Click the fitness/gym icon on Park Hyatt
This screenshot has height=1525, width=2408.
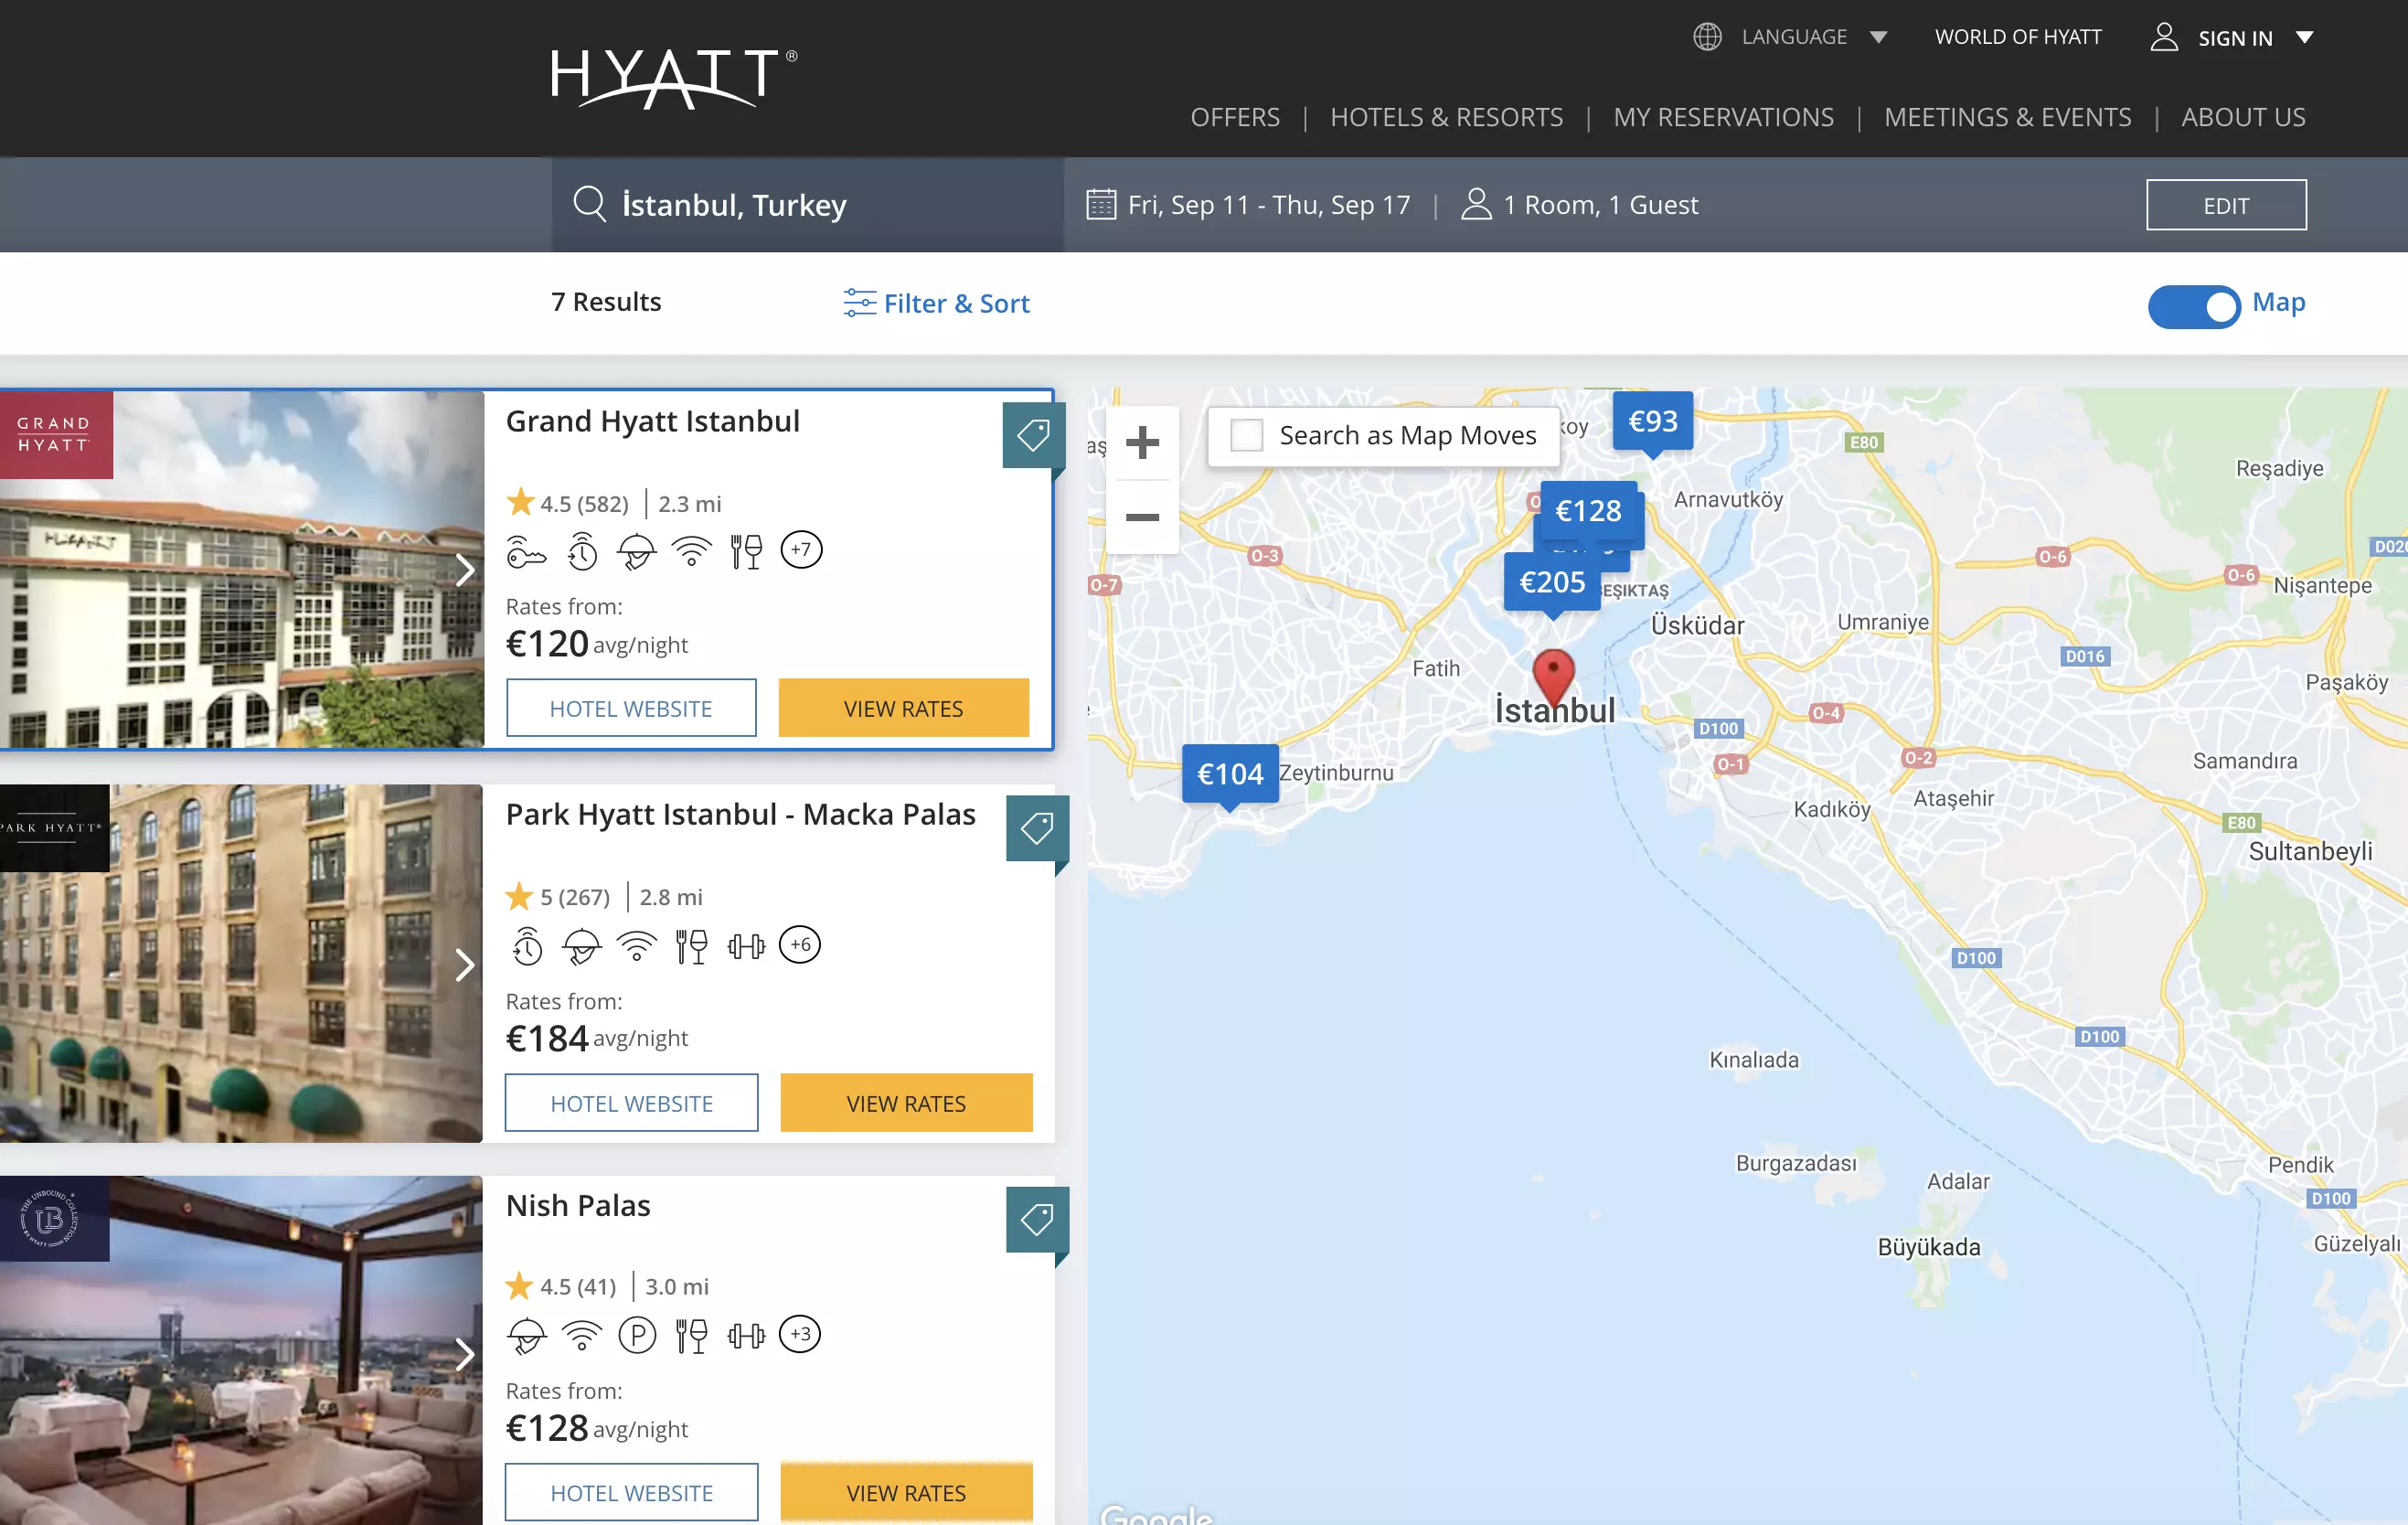(x=744, y=946)
